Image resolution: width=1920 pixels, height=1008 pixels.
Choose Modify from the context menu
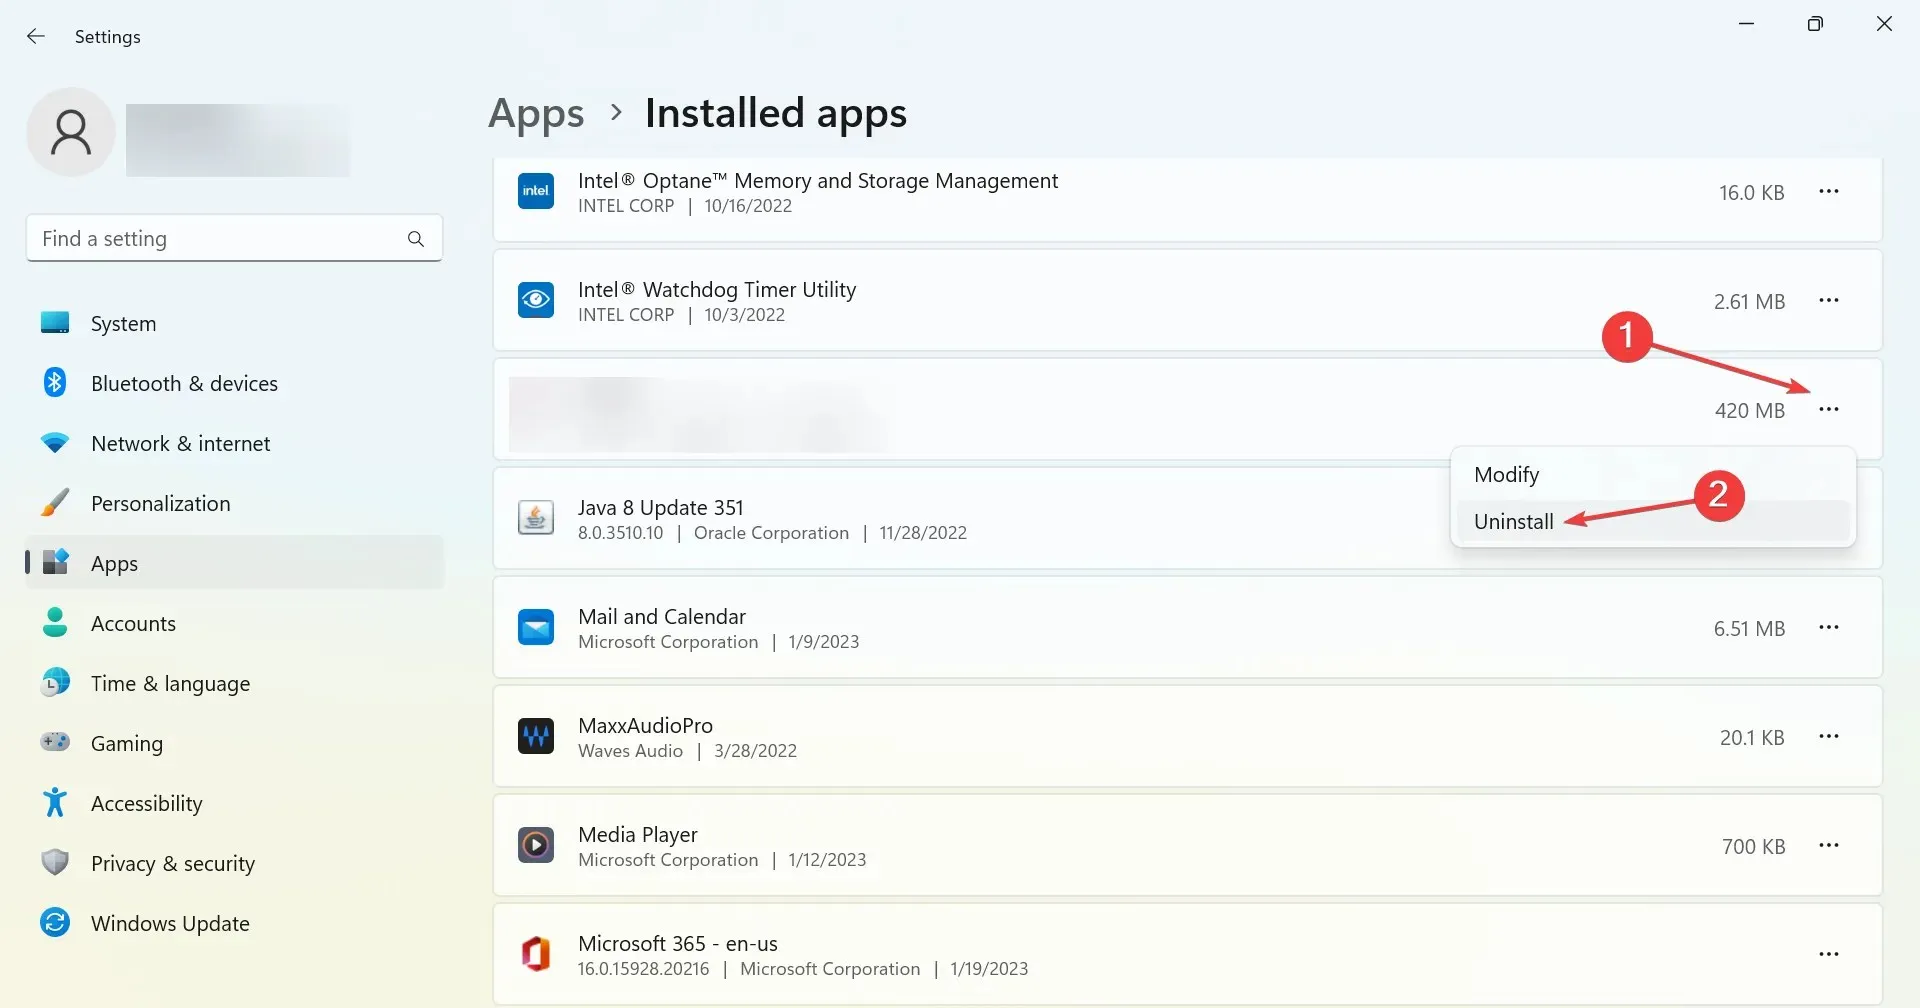tap(1653, 474)
